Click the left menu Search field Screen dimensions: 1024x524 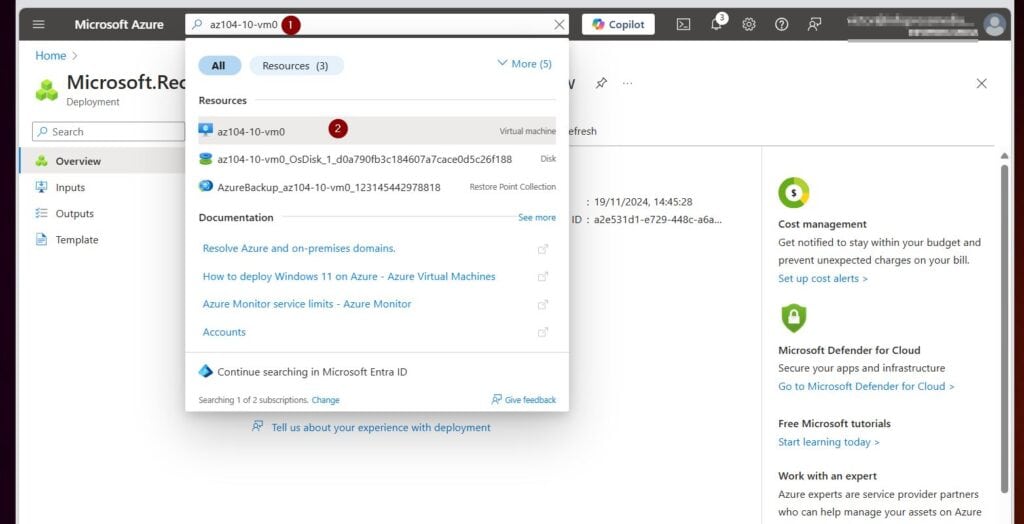[x=108, y=131]
